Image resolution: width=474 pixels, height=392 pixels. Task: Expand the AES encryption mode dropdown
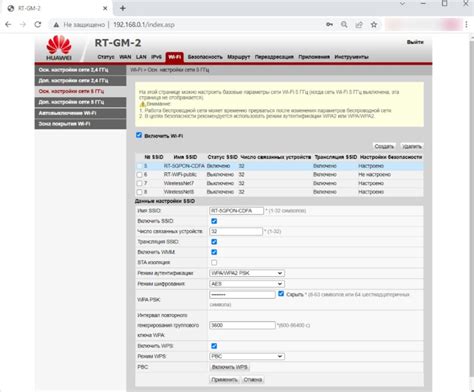click(x=247, y=284)
